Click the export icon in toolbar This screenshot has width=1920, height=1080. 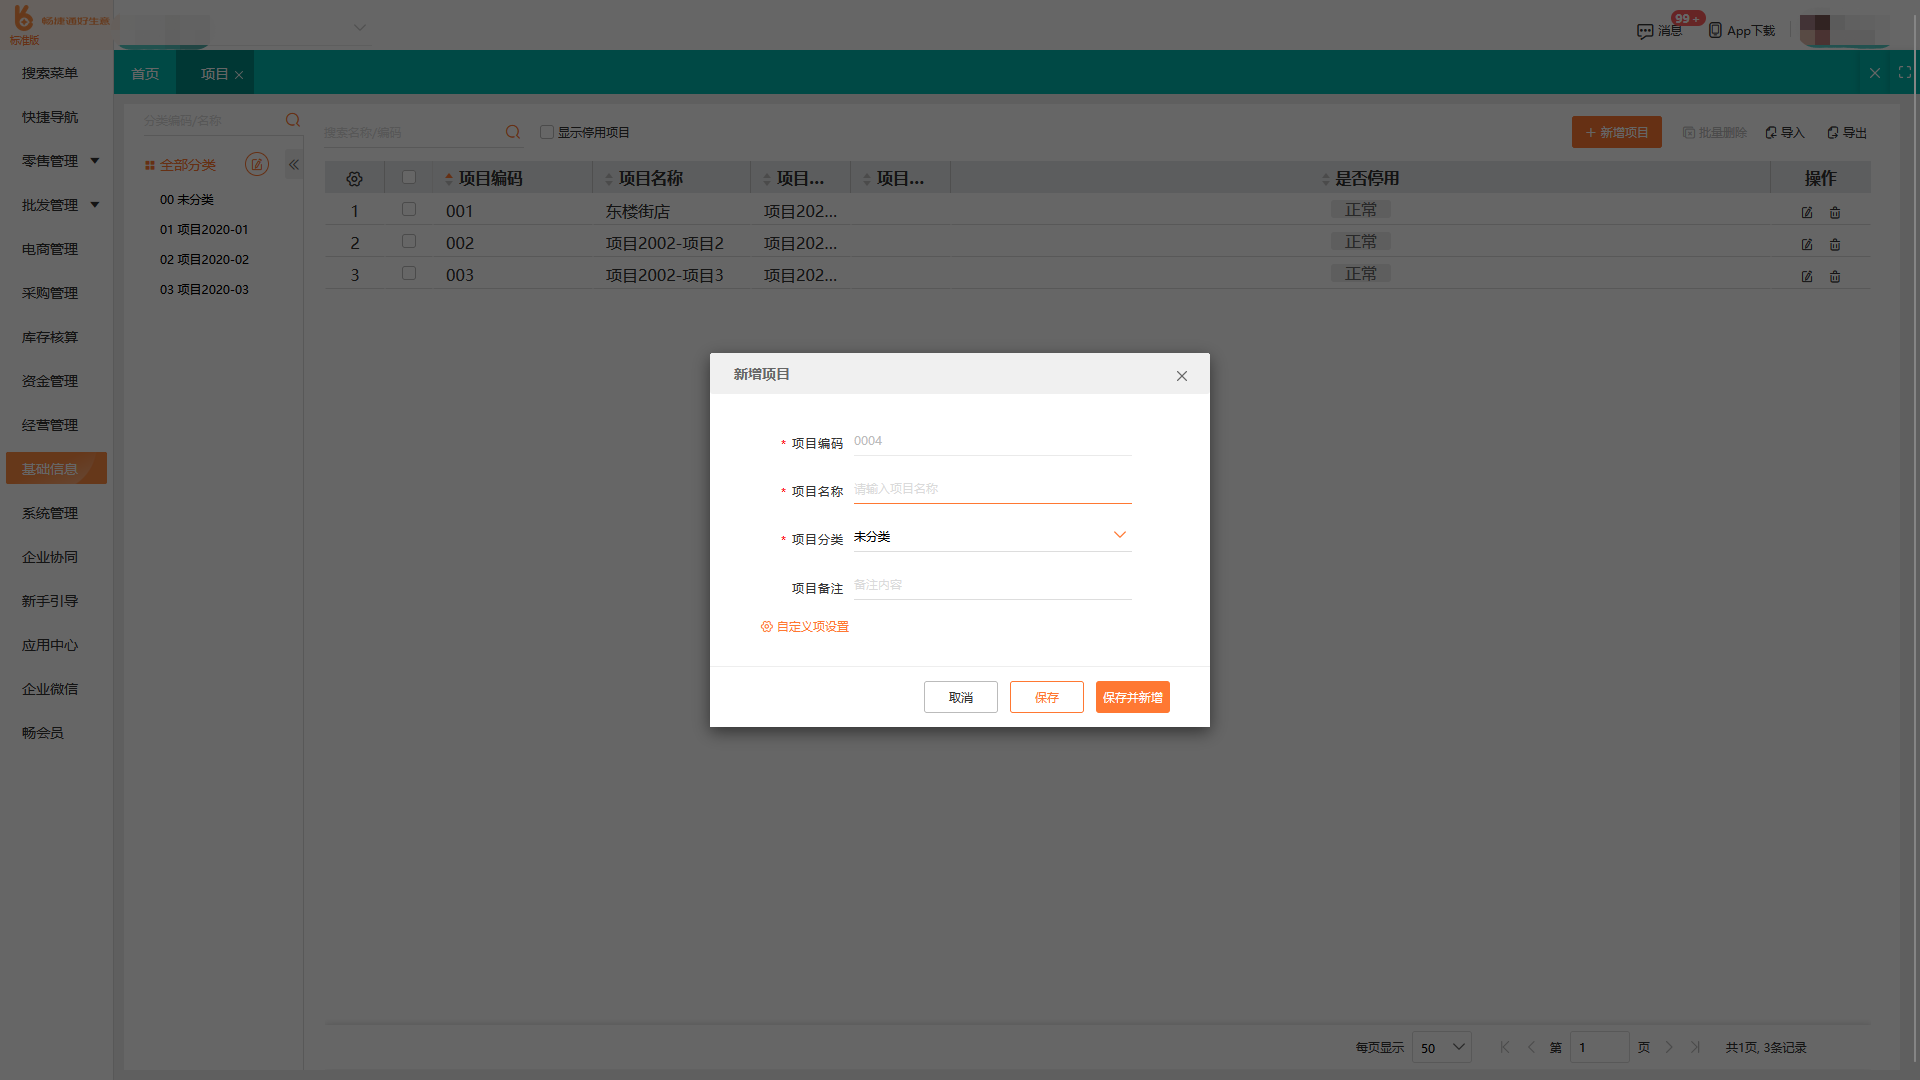coord(1846,131)
